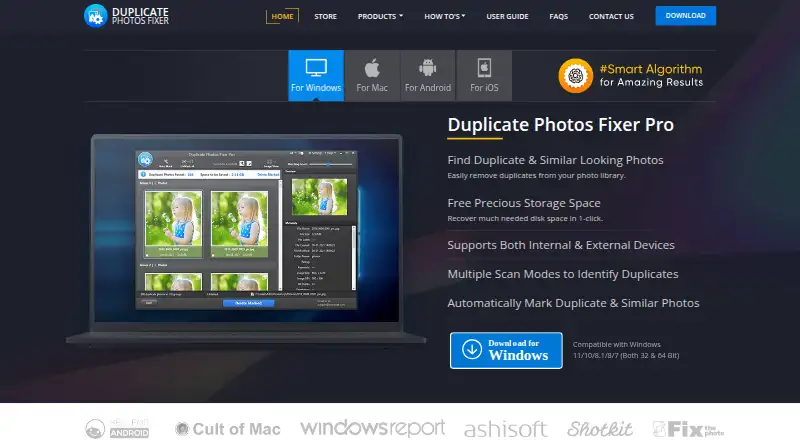Switch to the For Android tab label
Viewport: 800px width, 440px height.
point(428,88)
